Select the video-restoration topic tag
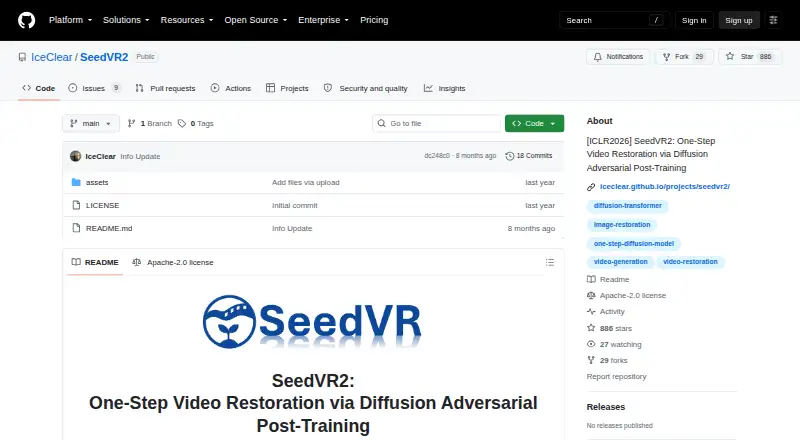The width and height of the screenshot is (800, 440). [x=690, y=262]
